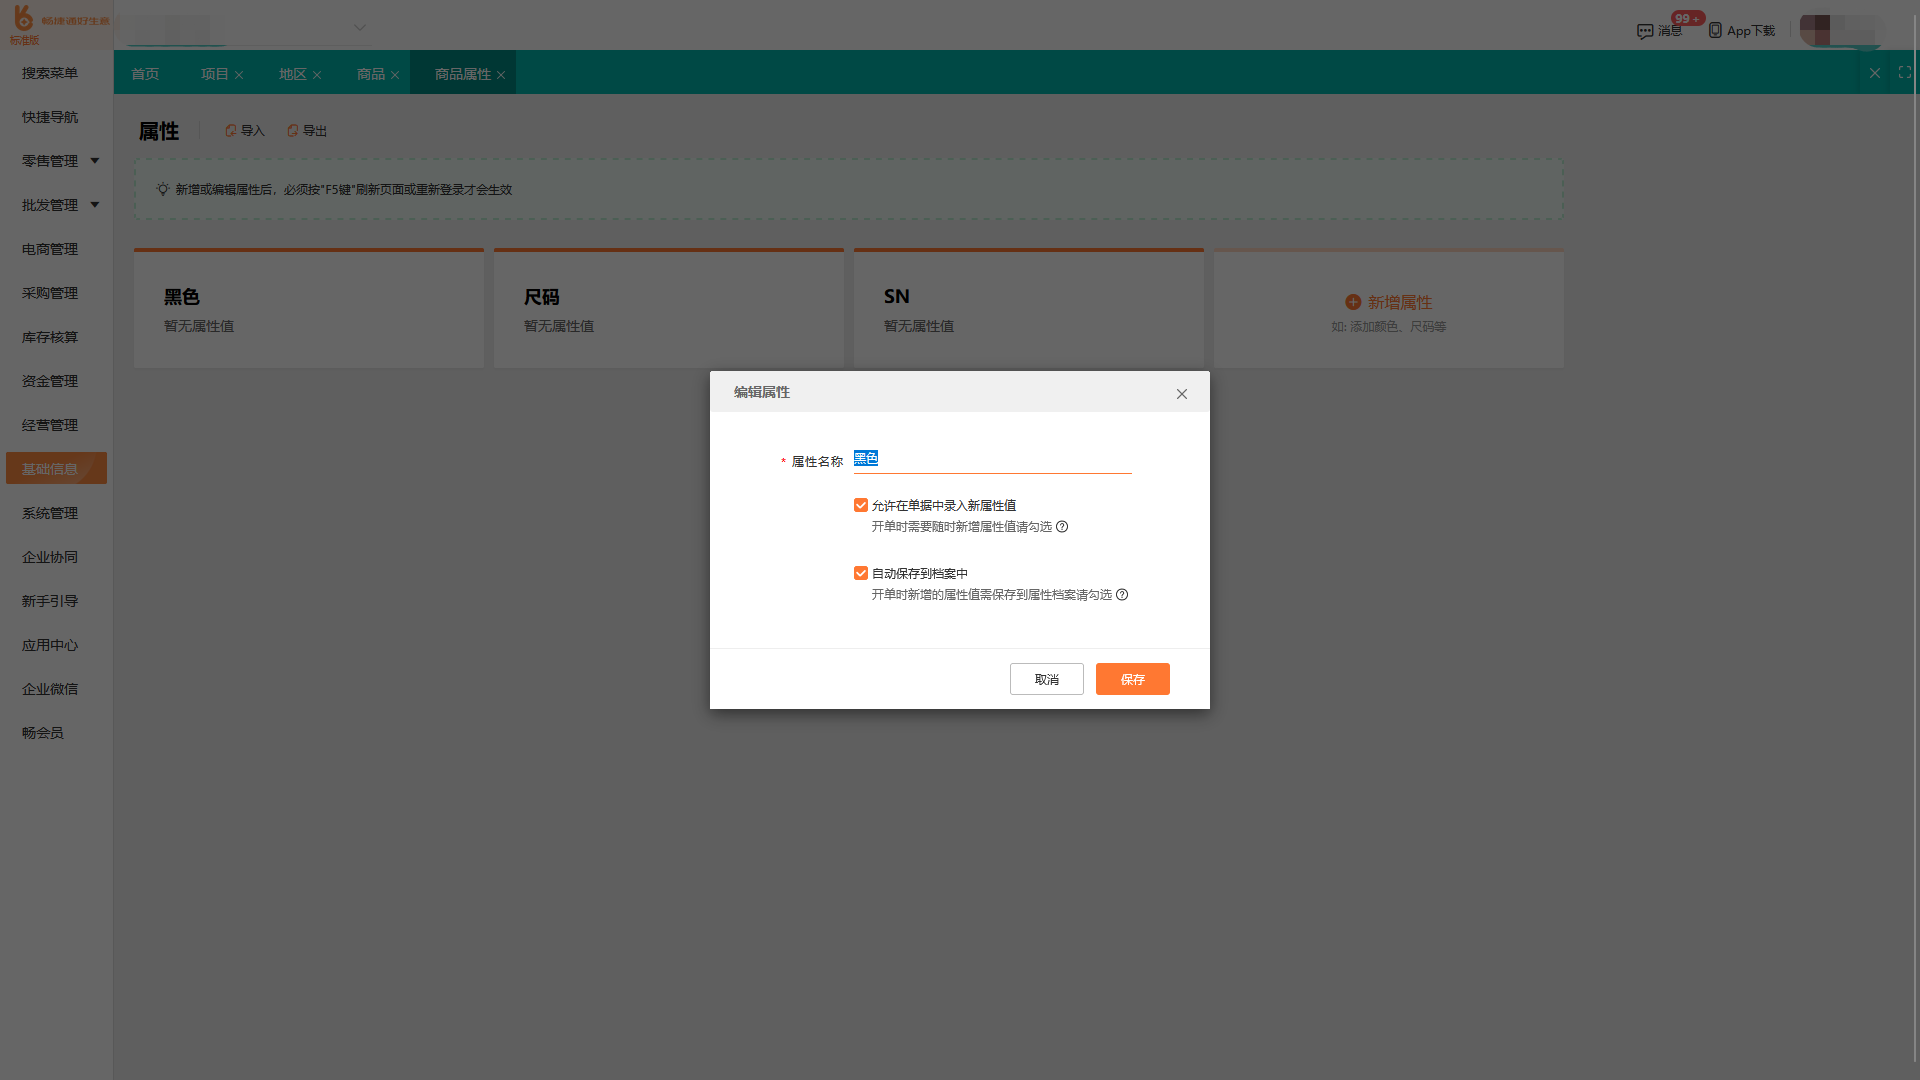Click the 取消 cancel button
Screen dimensions: 1920x1080
pyautogui.click(x=1047, y=678)
